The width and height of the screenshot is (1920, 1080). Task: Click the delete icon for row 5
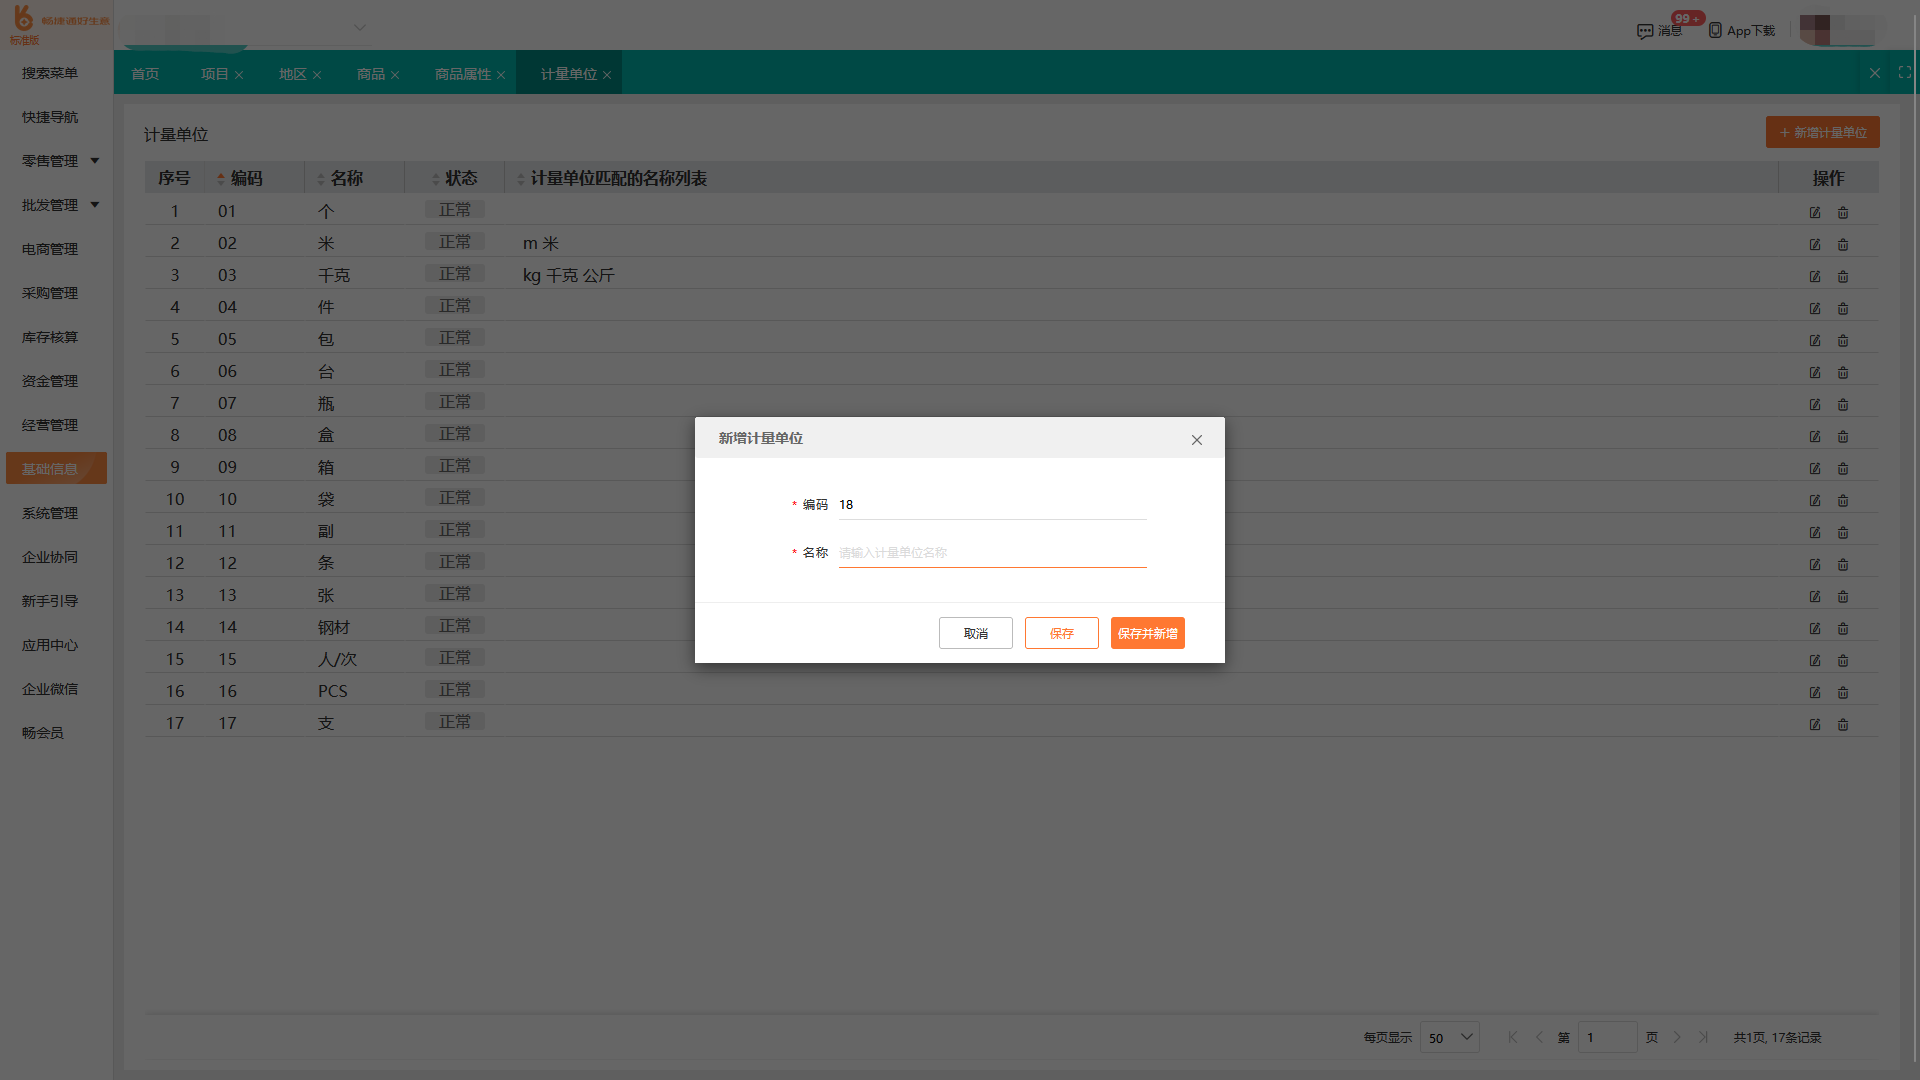[x=1844, y=340]
